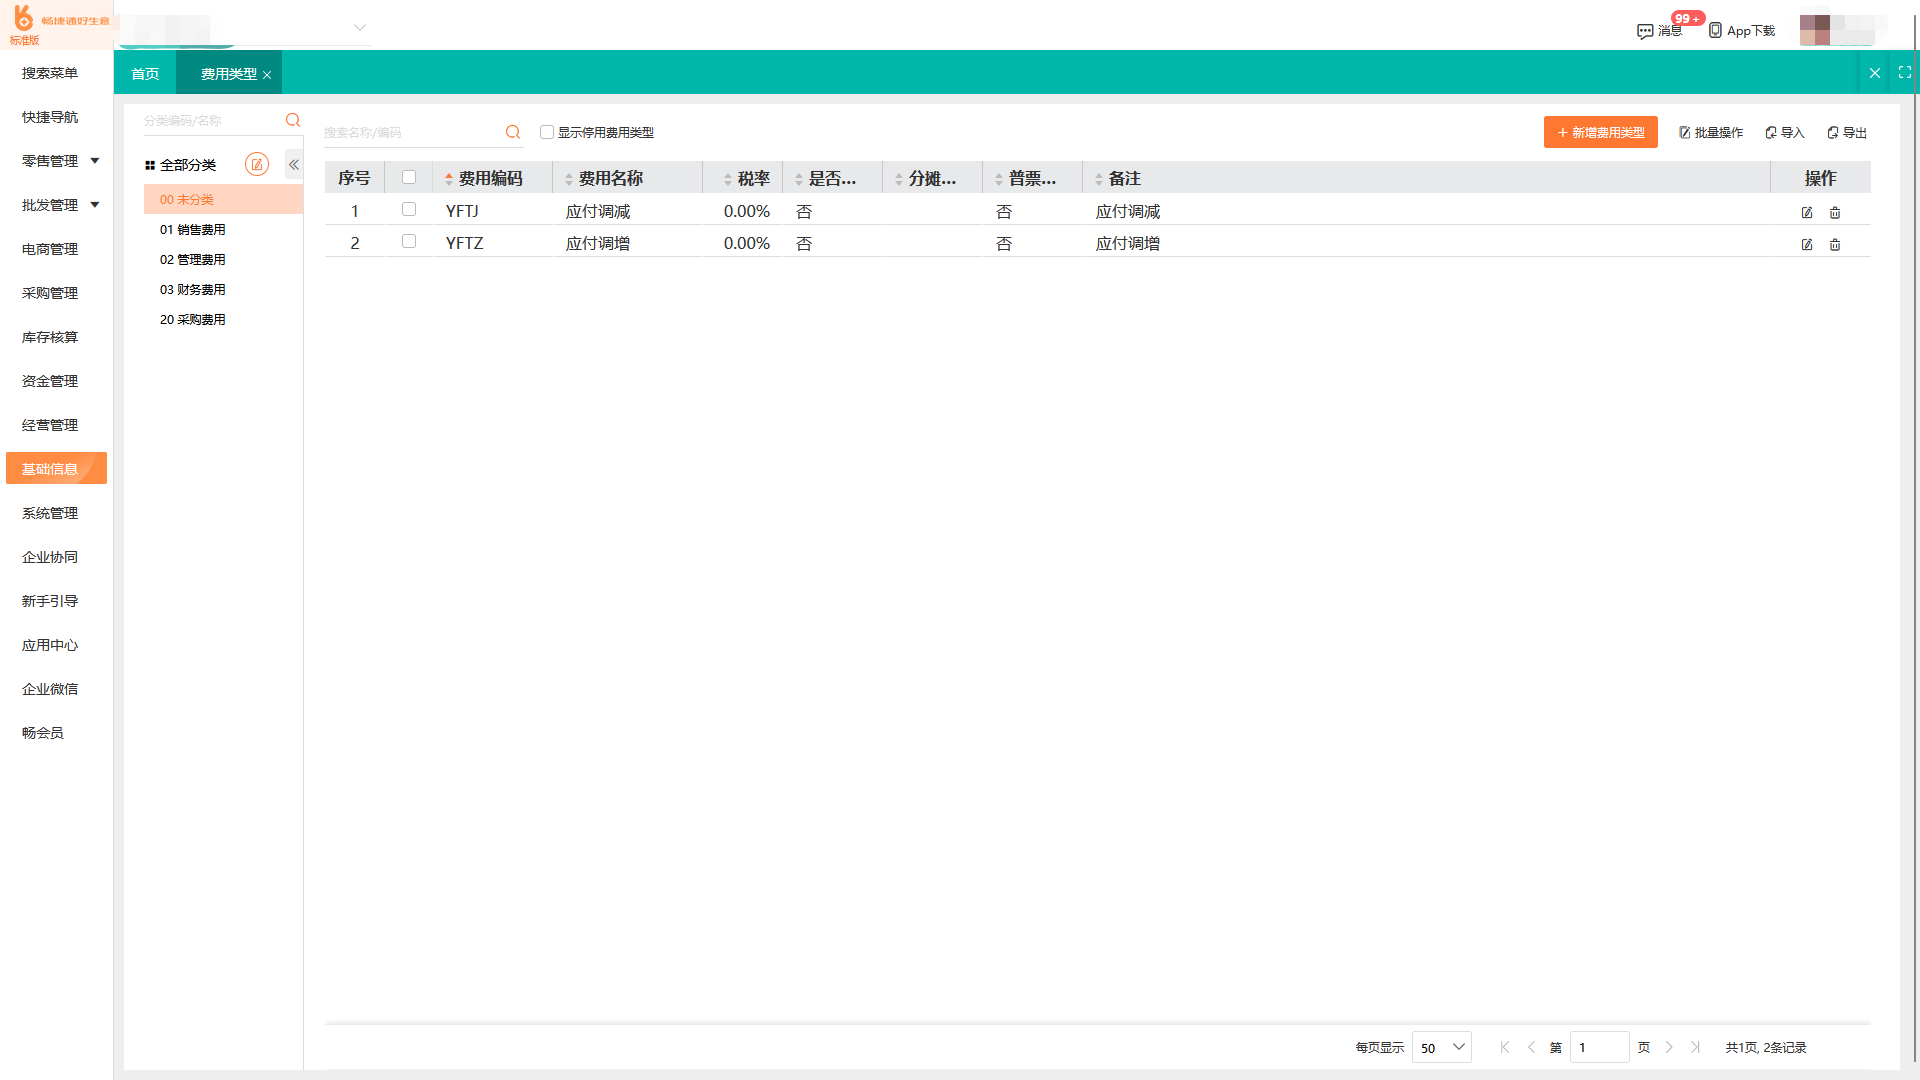Select the 每页显示 50 dropdown
Screen dimensions: 1920x1080
click(x=1440, y=1046)
